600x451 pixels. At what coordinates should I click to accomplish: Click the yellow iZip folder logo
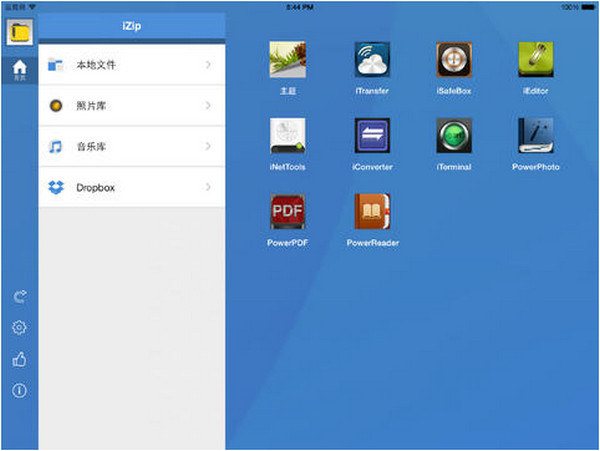[19, 31]
